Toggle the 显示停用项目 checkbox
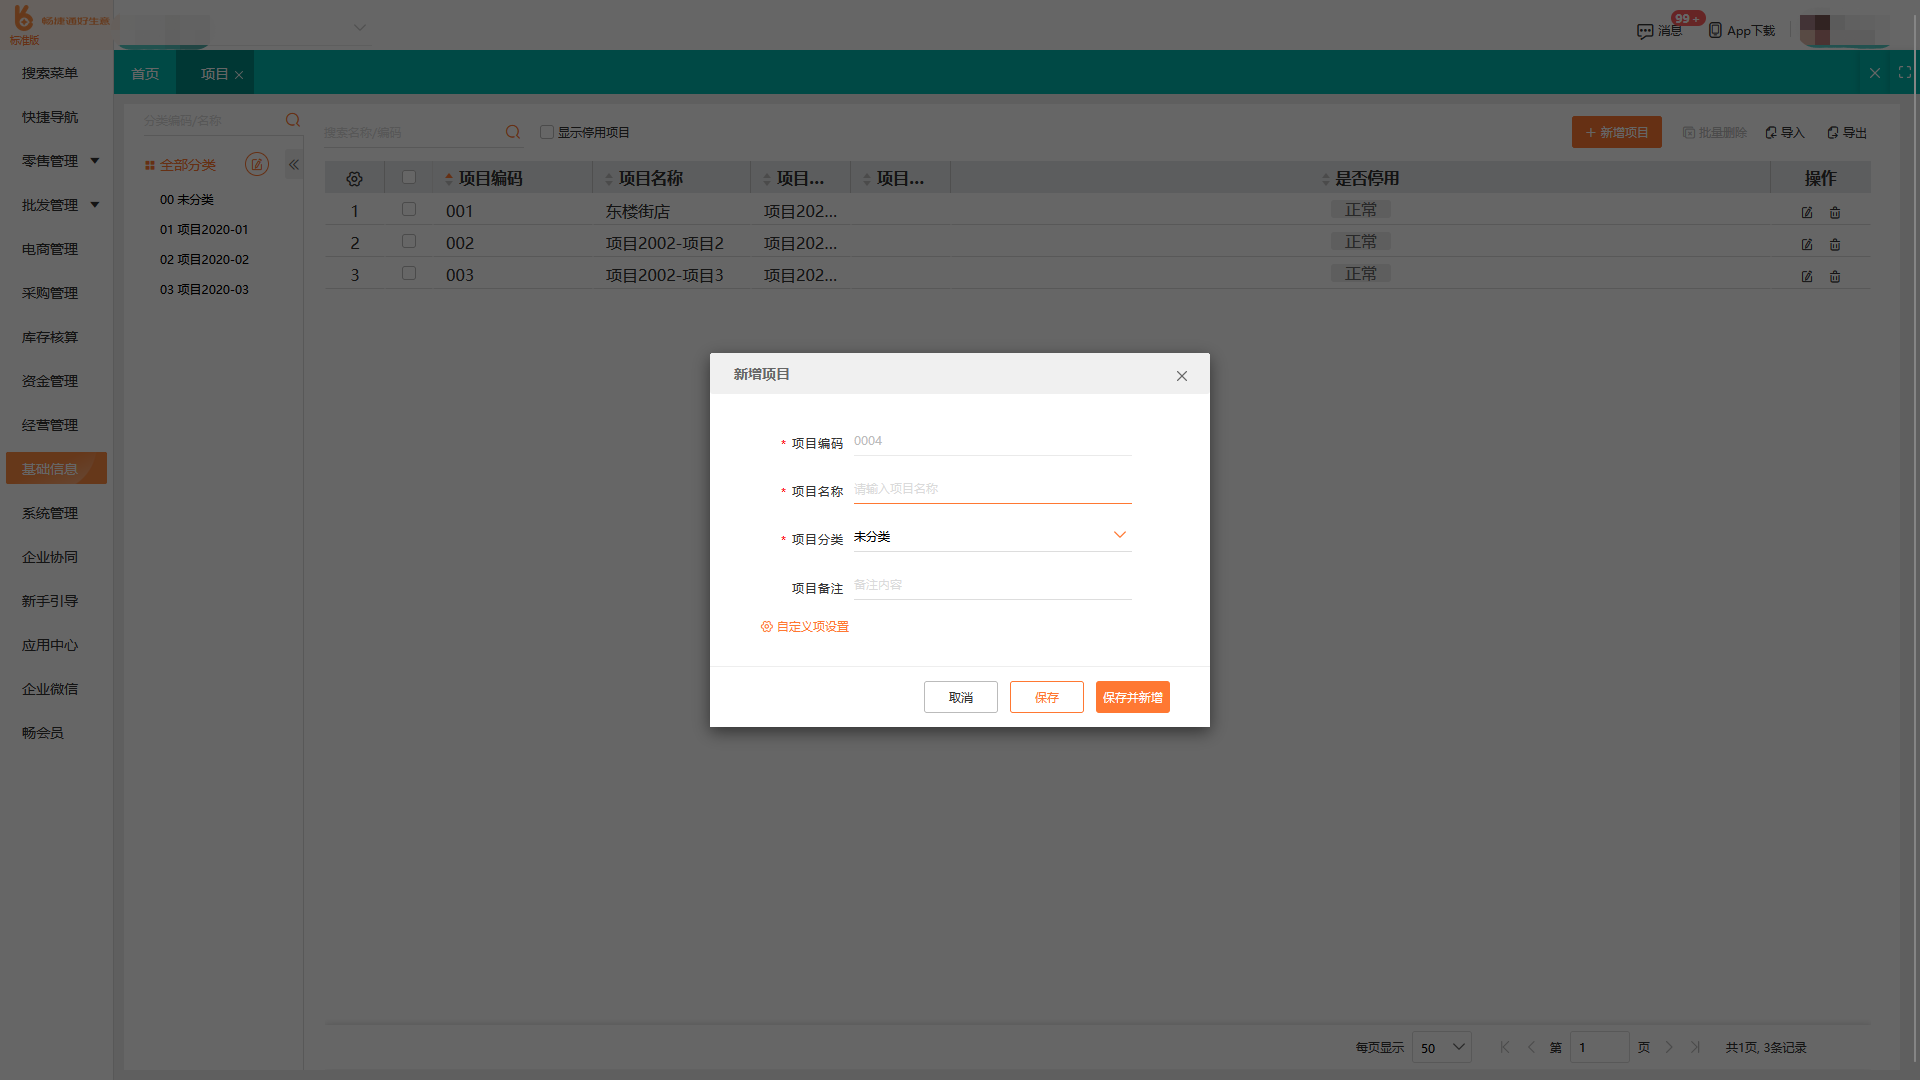Viewport: 1920px width, 1080px height. tap(547, 131)
